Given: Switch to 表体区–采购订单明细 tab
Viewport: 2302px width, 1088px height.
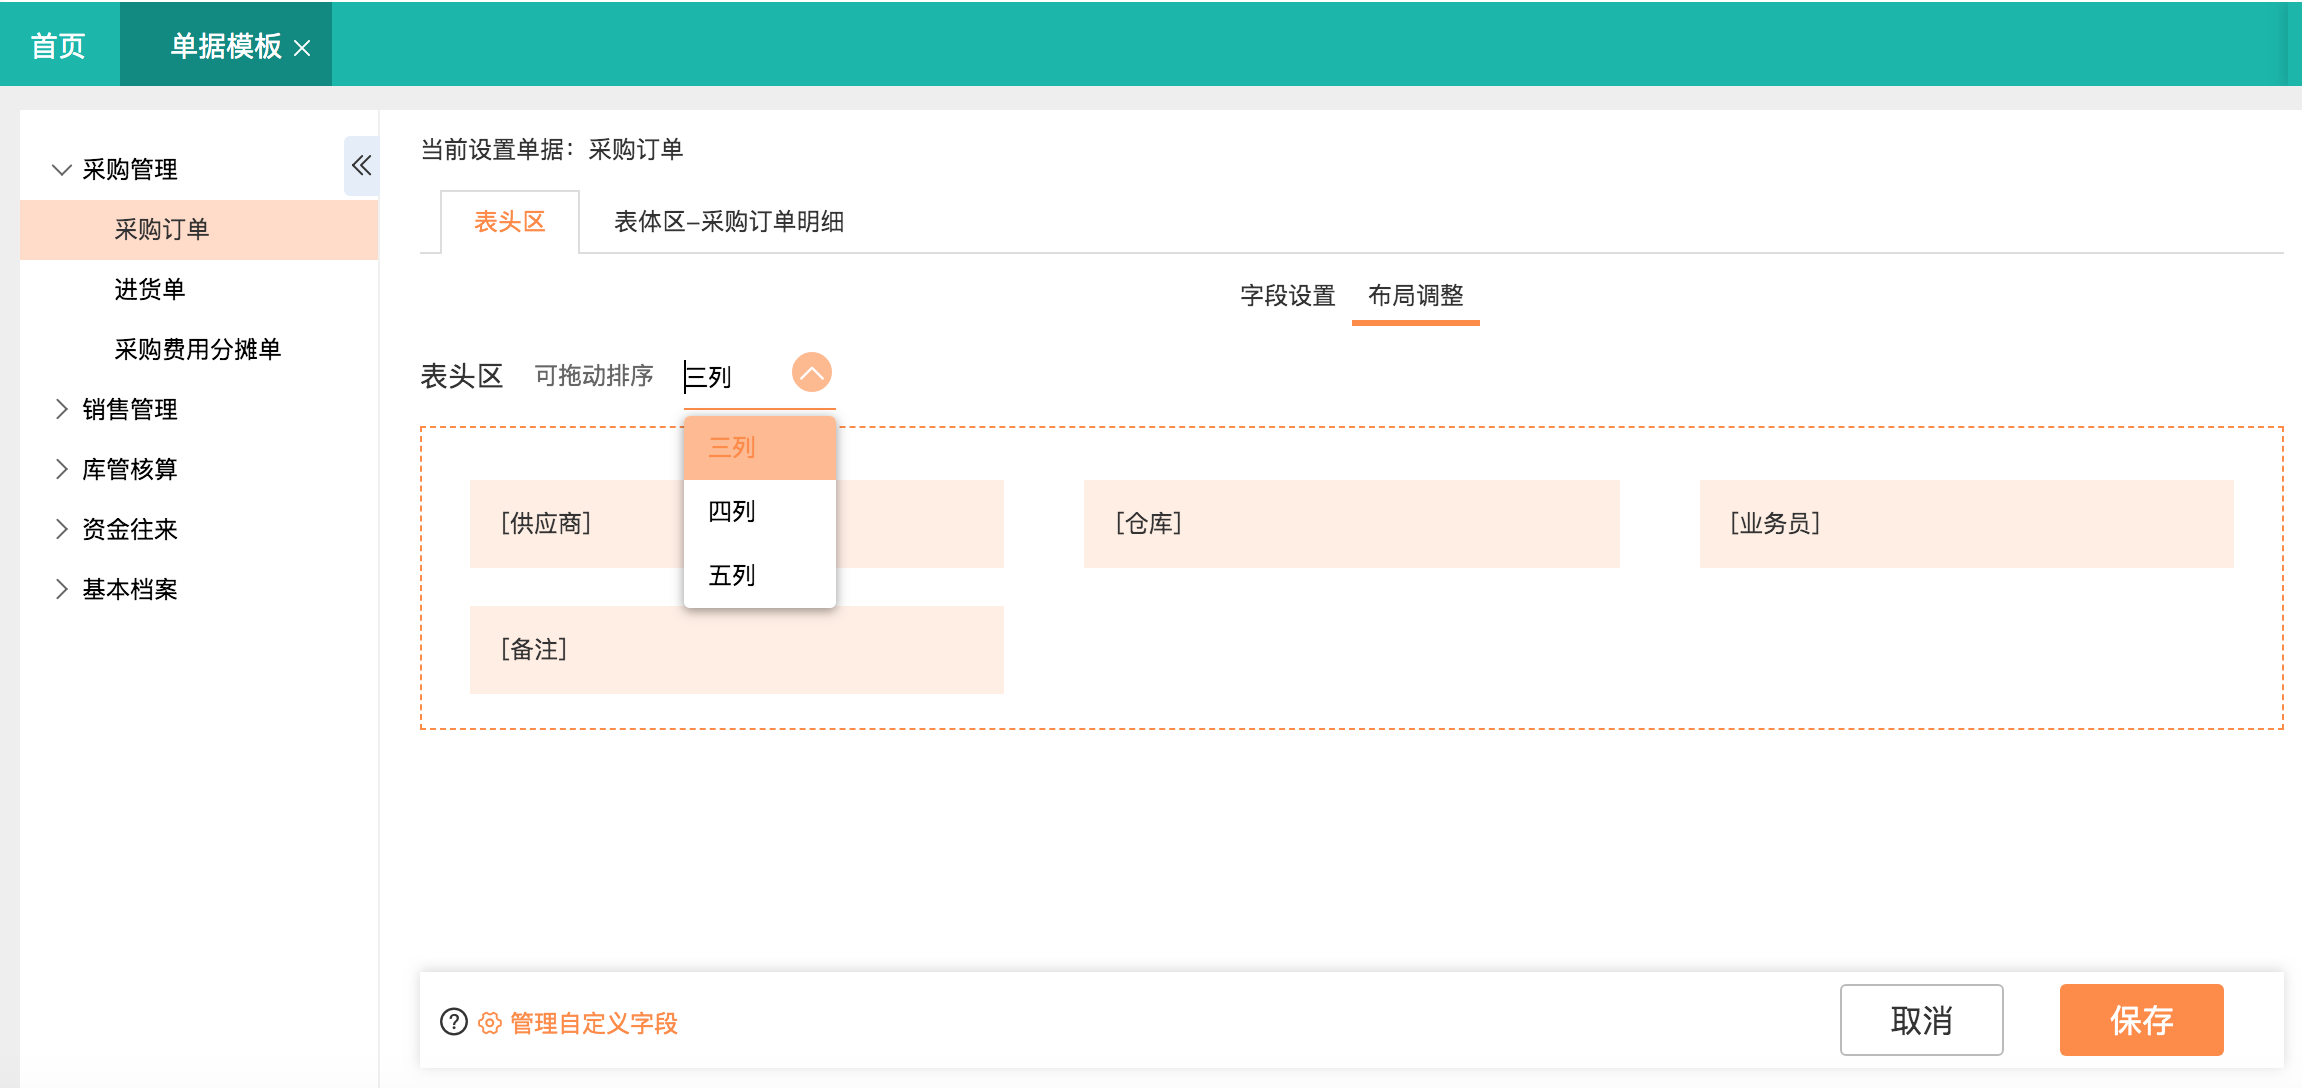Looking at the screenshot, I should click(x=728, y=222).
